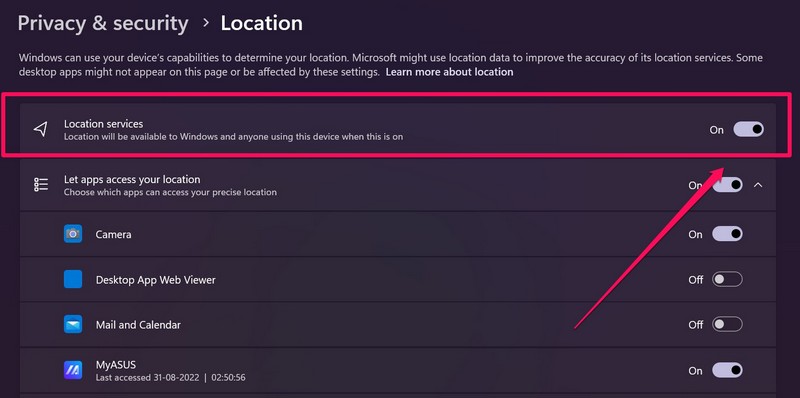The height and width of the screenshot is (398, 800).
Task: Enable location for Desktop App Web Viewer
Action: [728, 279]
